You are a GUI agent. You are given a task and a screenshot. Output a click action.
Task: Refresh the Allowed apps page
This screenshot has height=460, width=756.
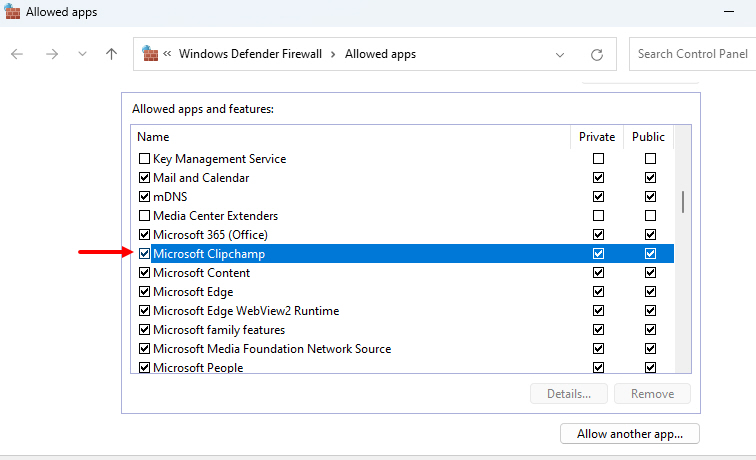click(597, 54)
